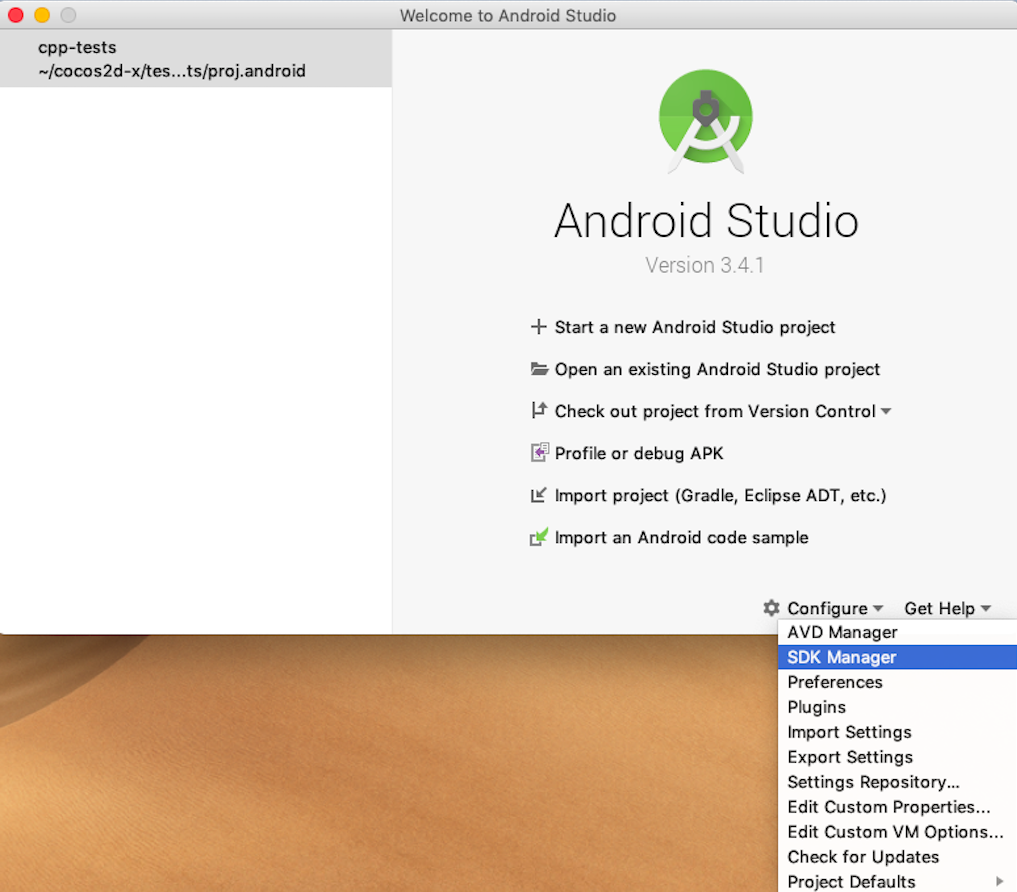The width and height of the screenshot is (1017, 892).
Task: Expand the Project Defaults submenu arrow
Action: point(1000,882)
